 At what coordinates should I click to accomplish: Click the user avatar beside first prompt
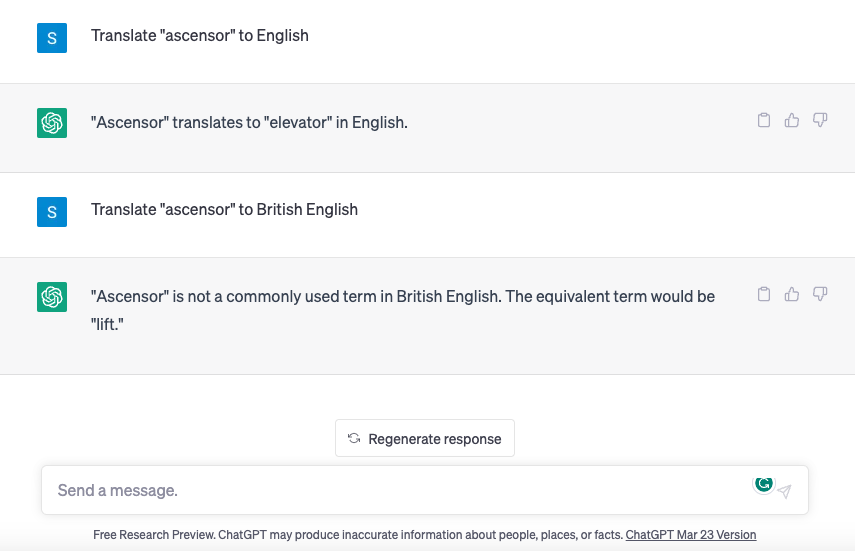52,38
